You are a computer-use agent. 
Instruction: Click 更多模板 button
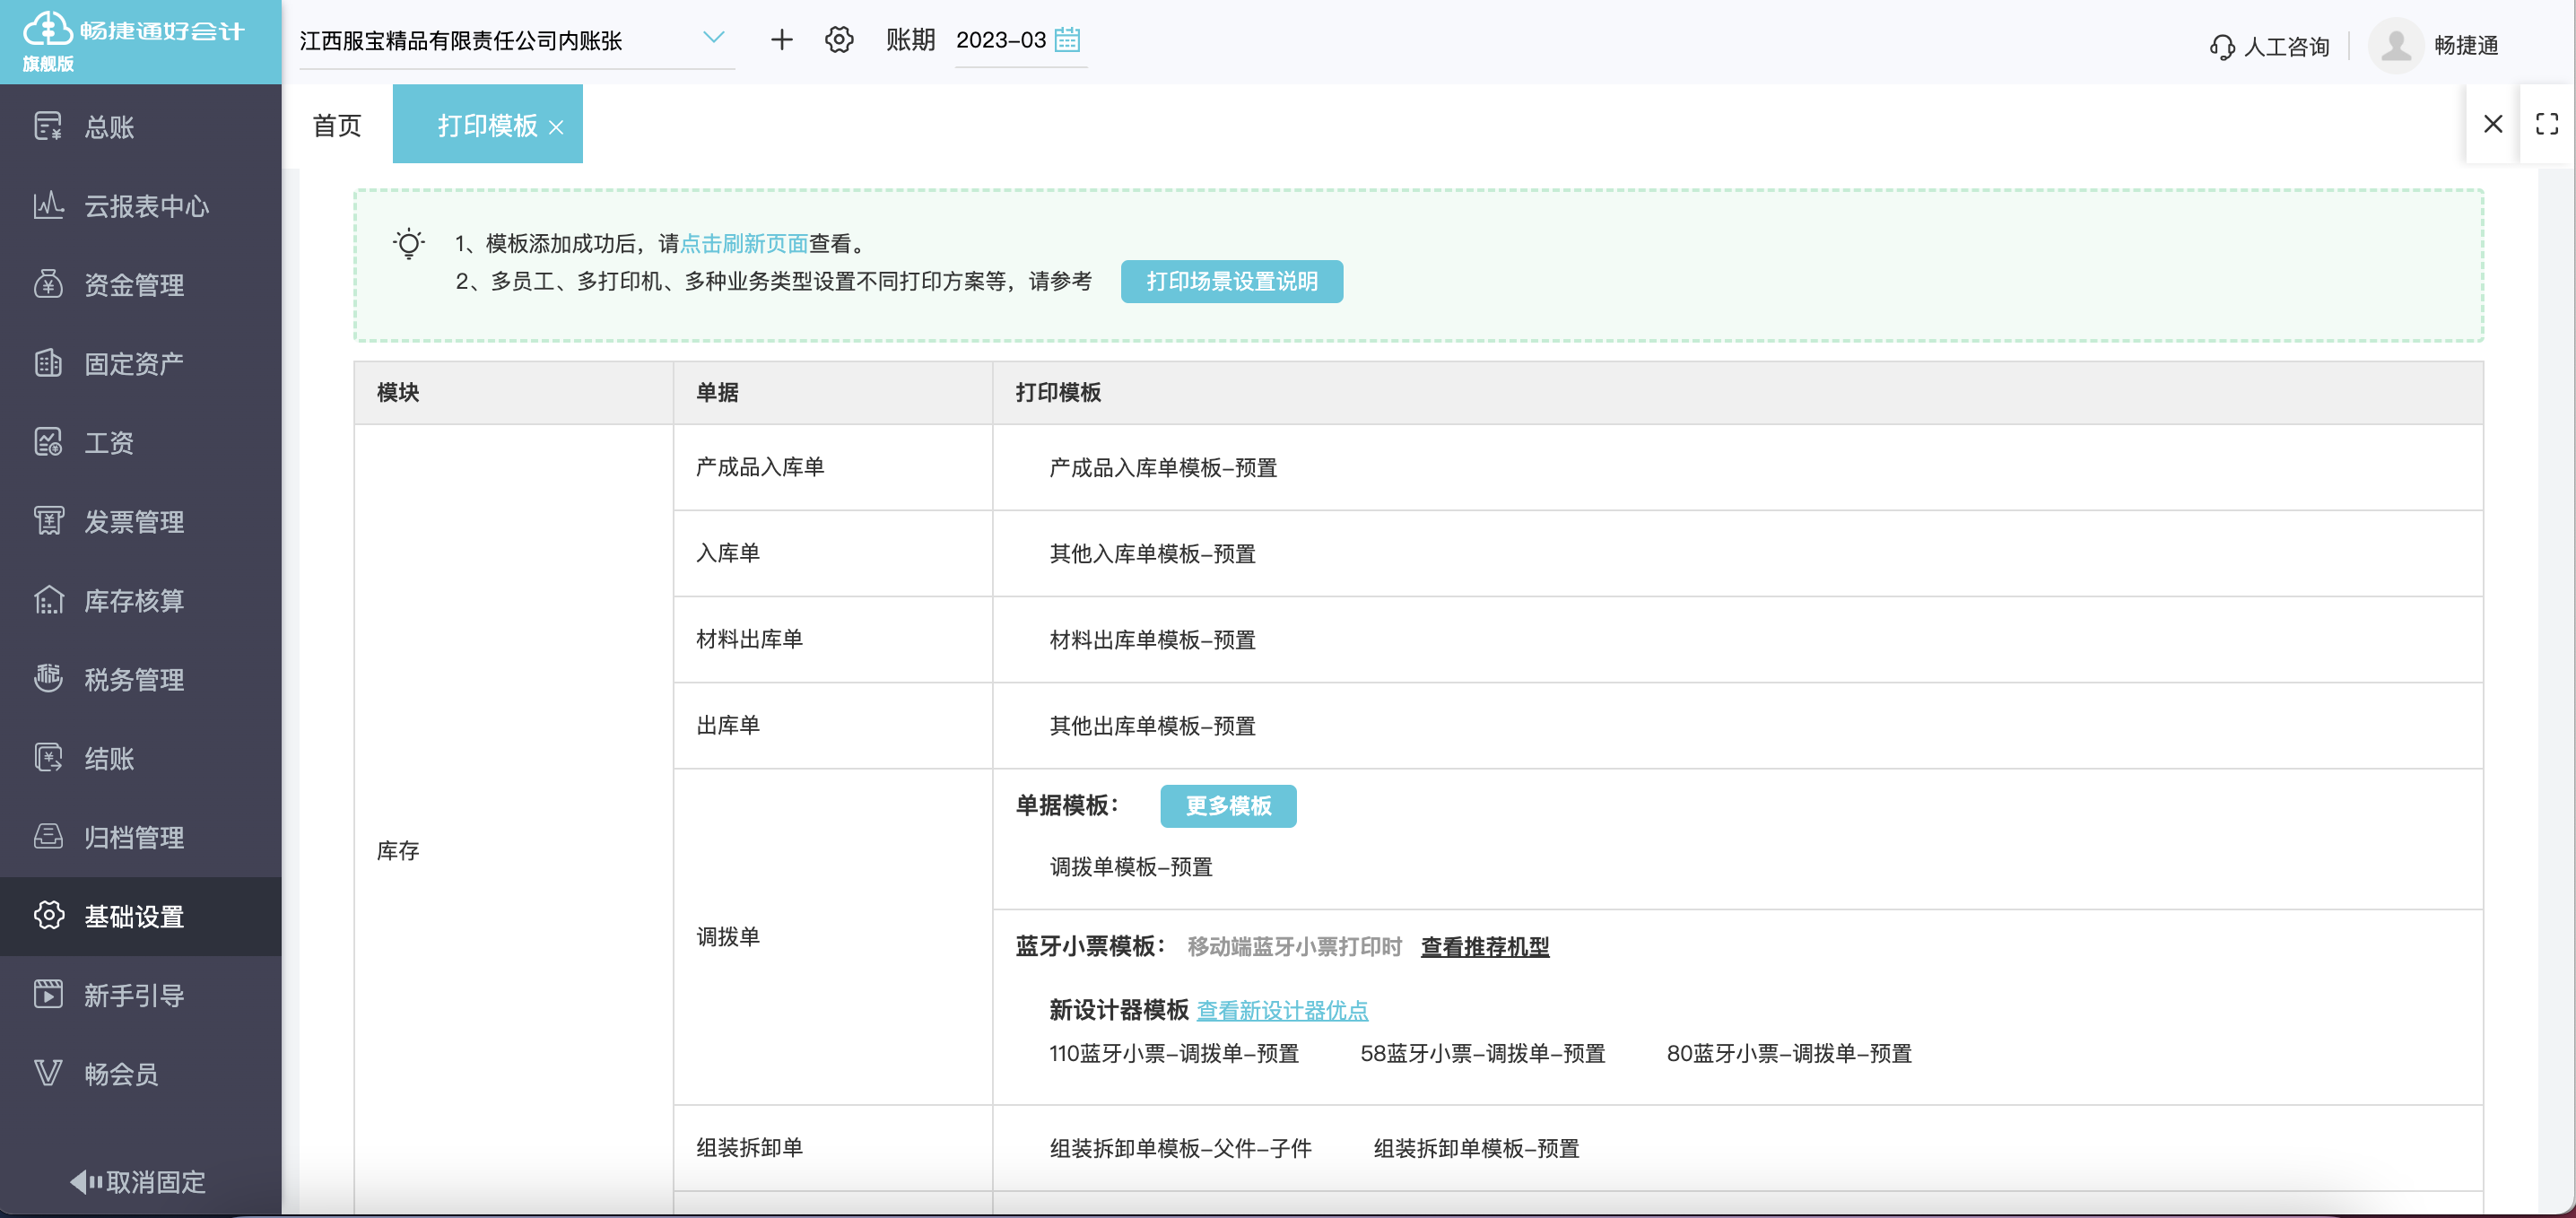1231,805
